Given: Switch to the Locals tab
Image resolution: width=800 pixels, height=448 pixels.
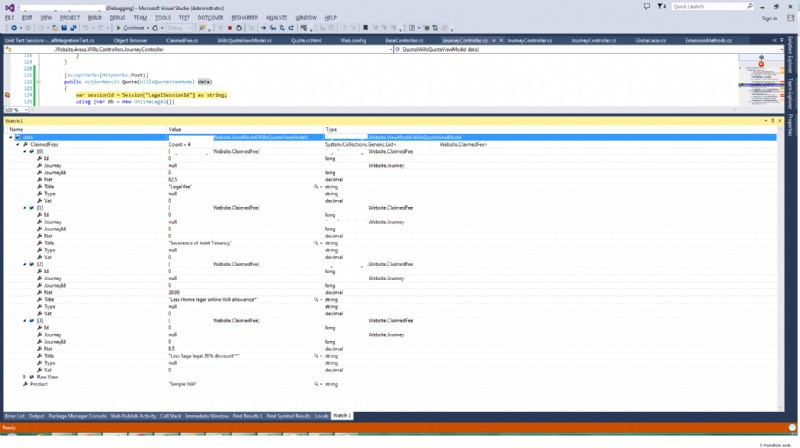Looking at the screenshot, I should point(321,415).
